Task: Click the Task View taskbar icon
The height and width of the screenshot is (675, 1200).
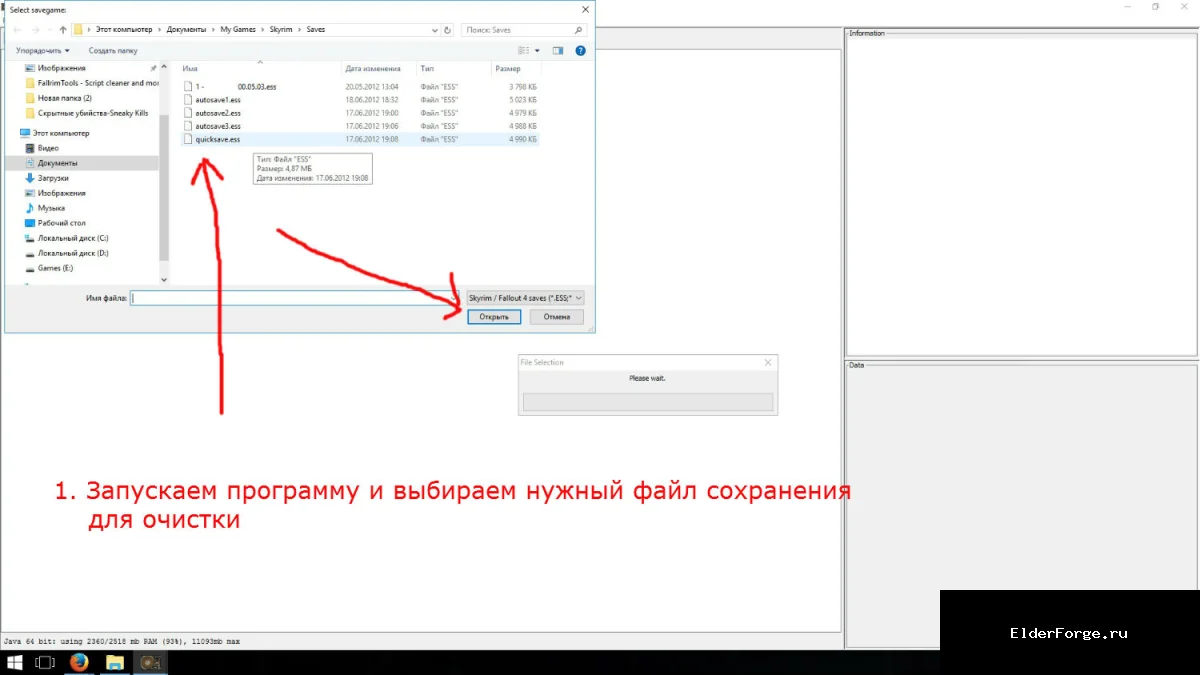Action: (45, 662)
